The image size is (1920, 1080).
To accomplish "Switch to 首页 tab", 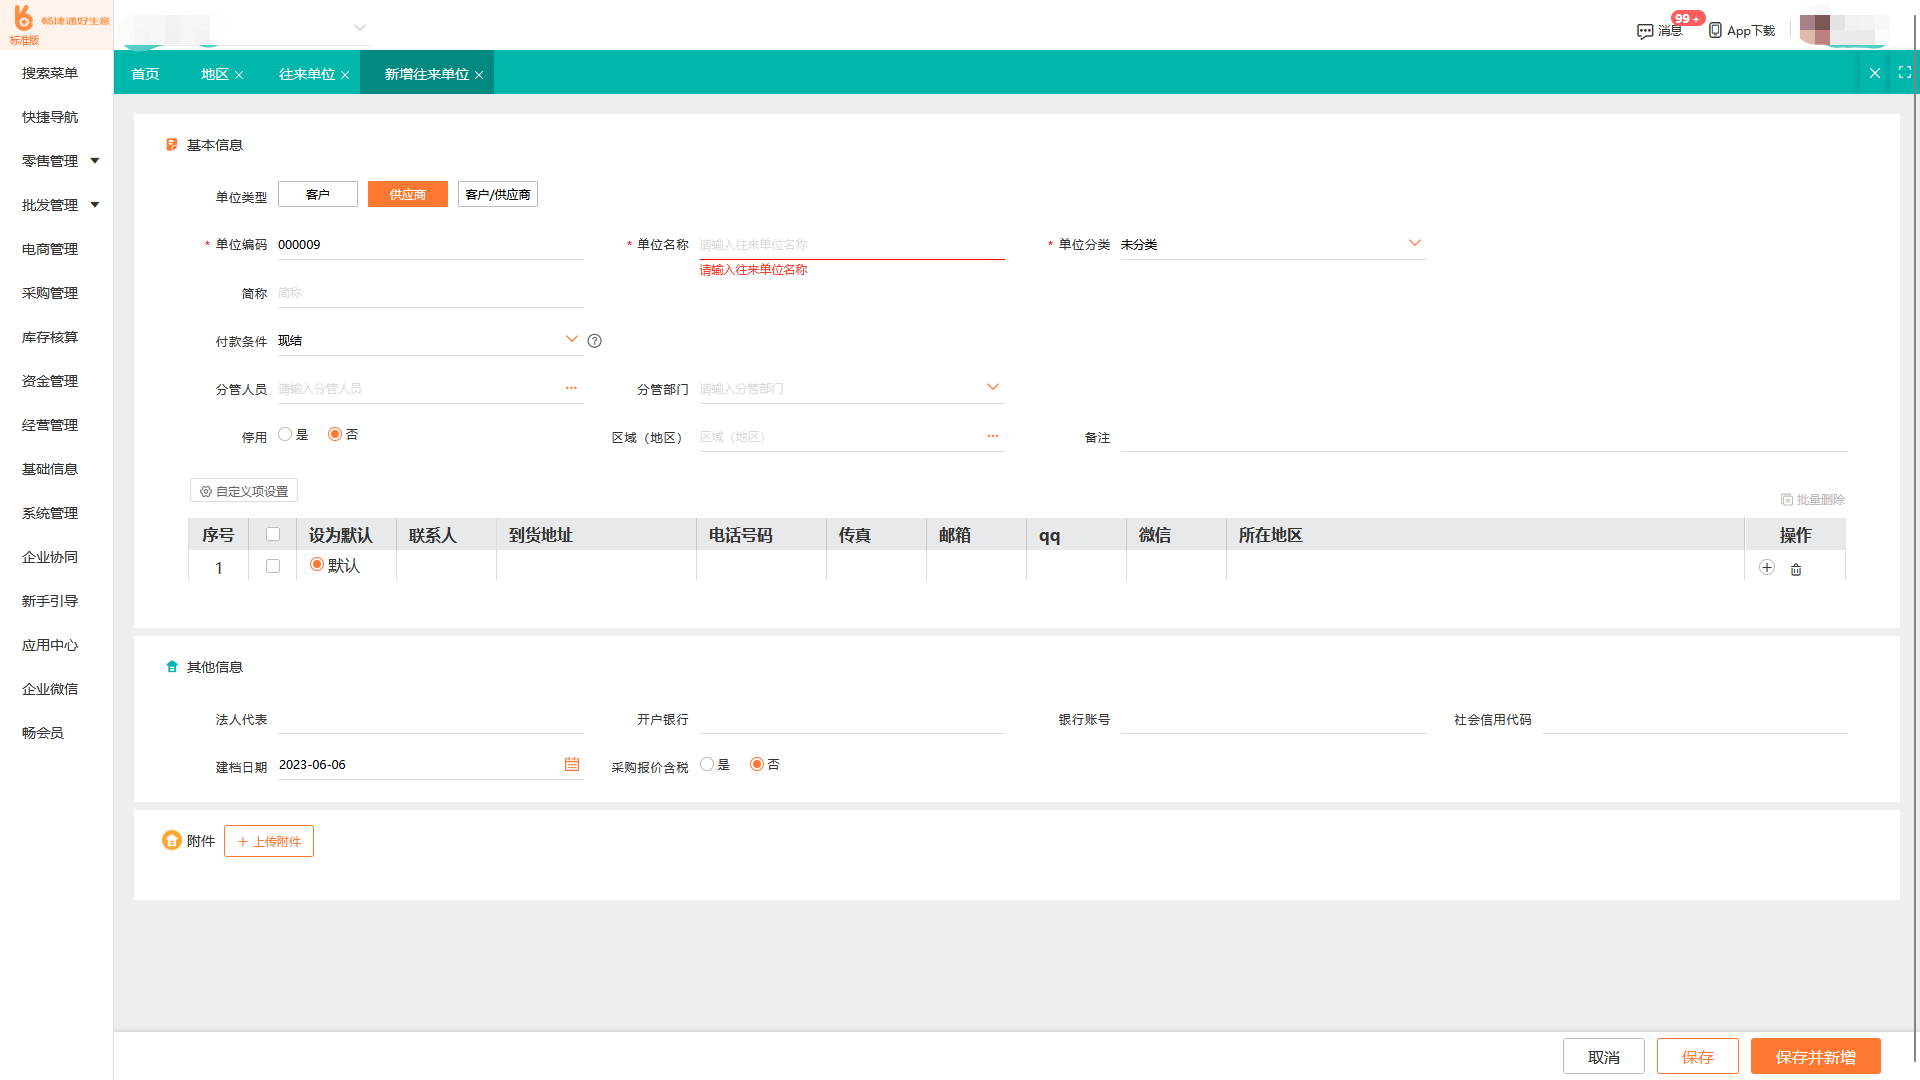I will click(x=145, y=74).
